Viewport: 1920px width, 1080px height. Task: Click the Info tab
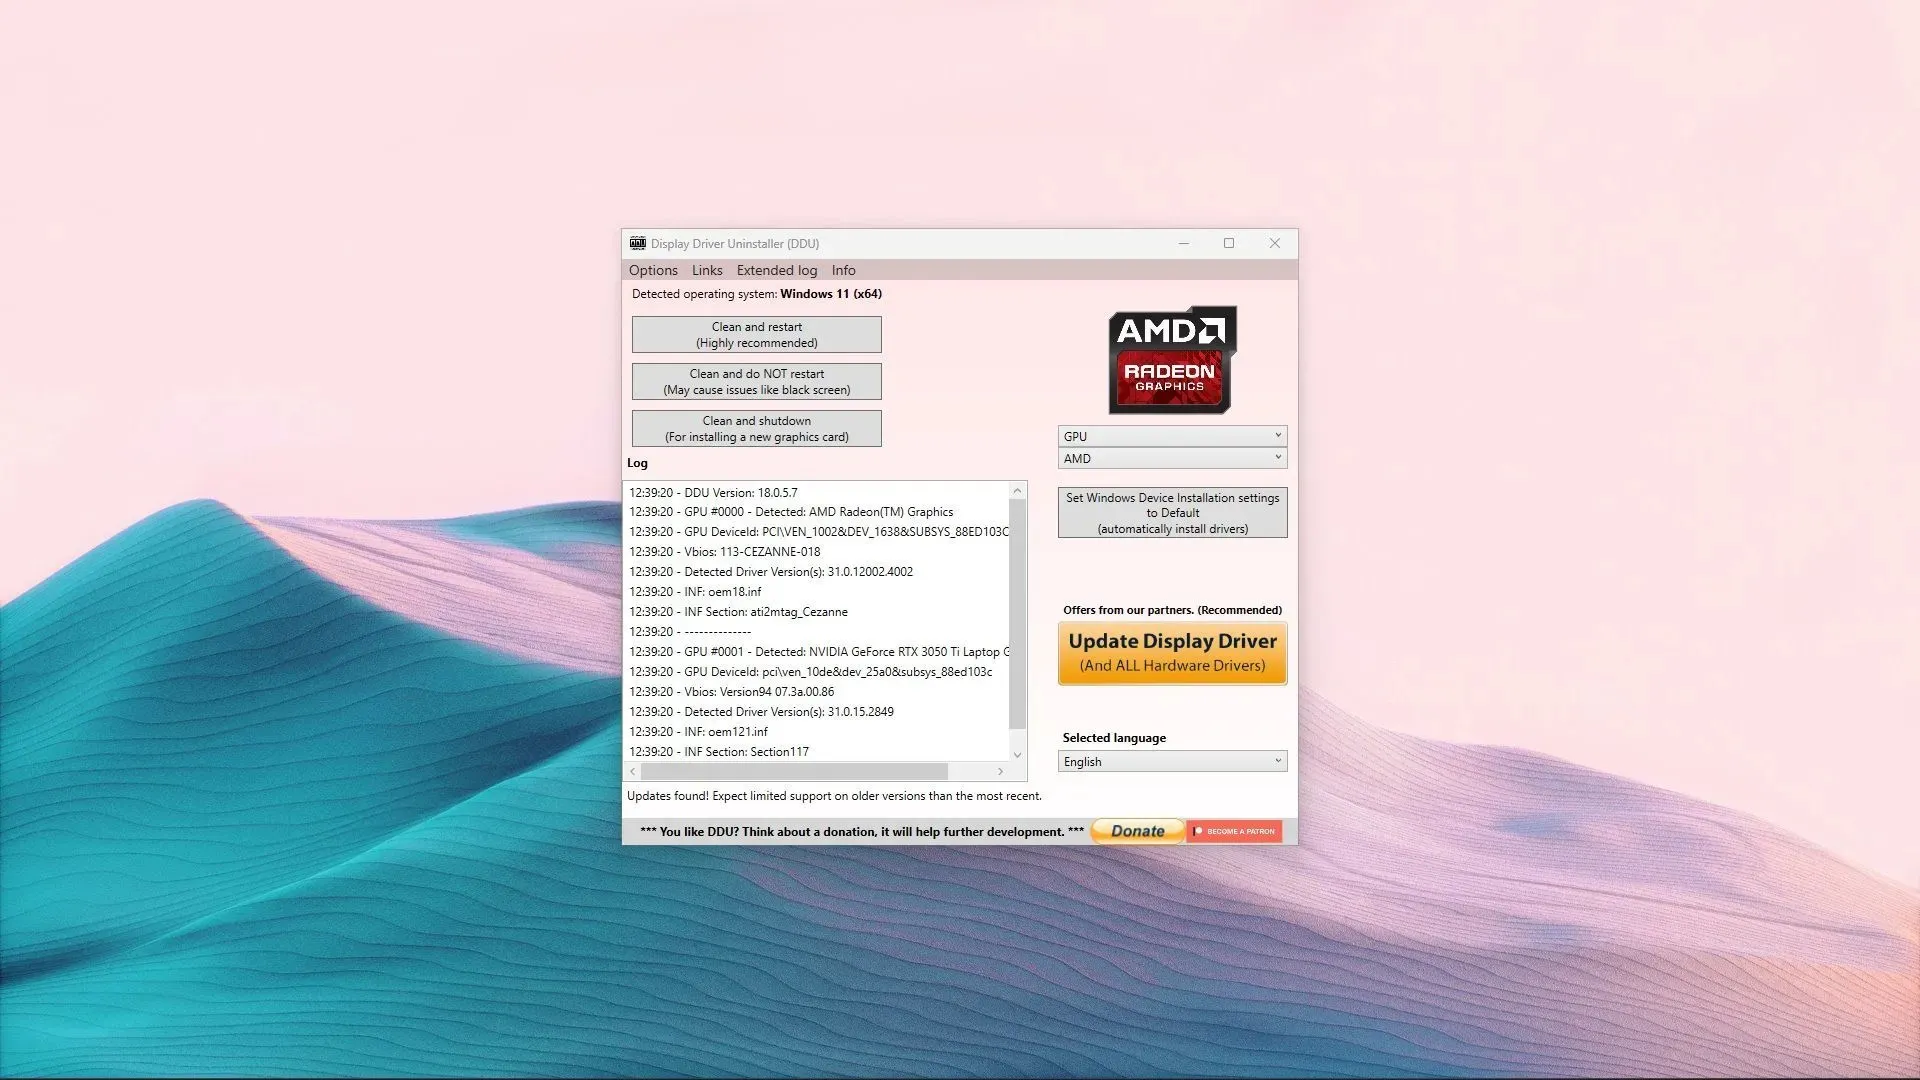844,270
